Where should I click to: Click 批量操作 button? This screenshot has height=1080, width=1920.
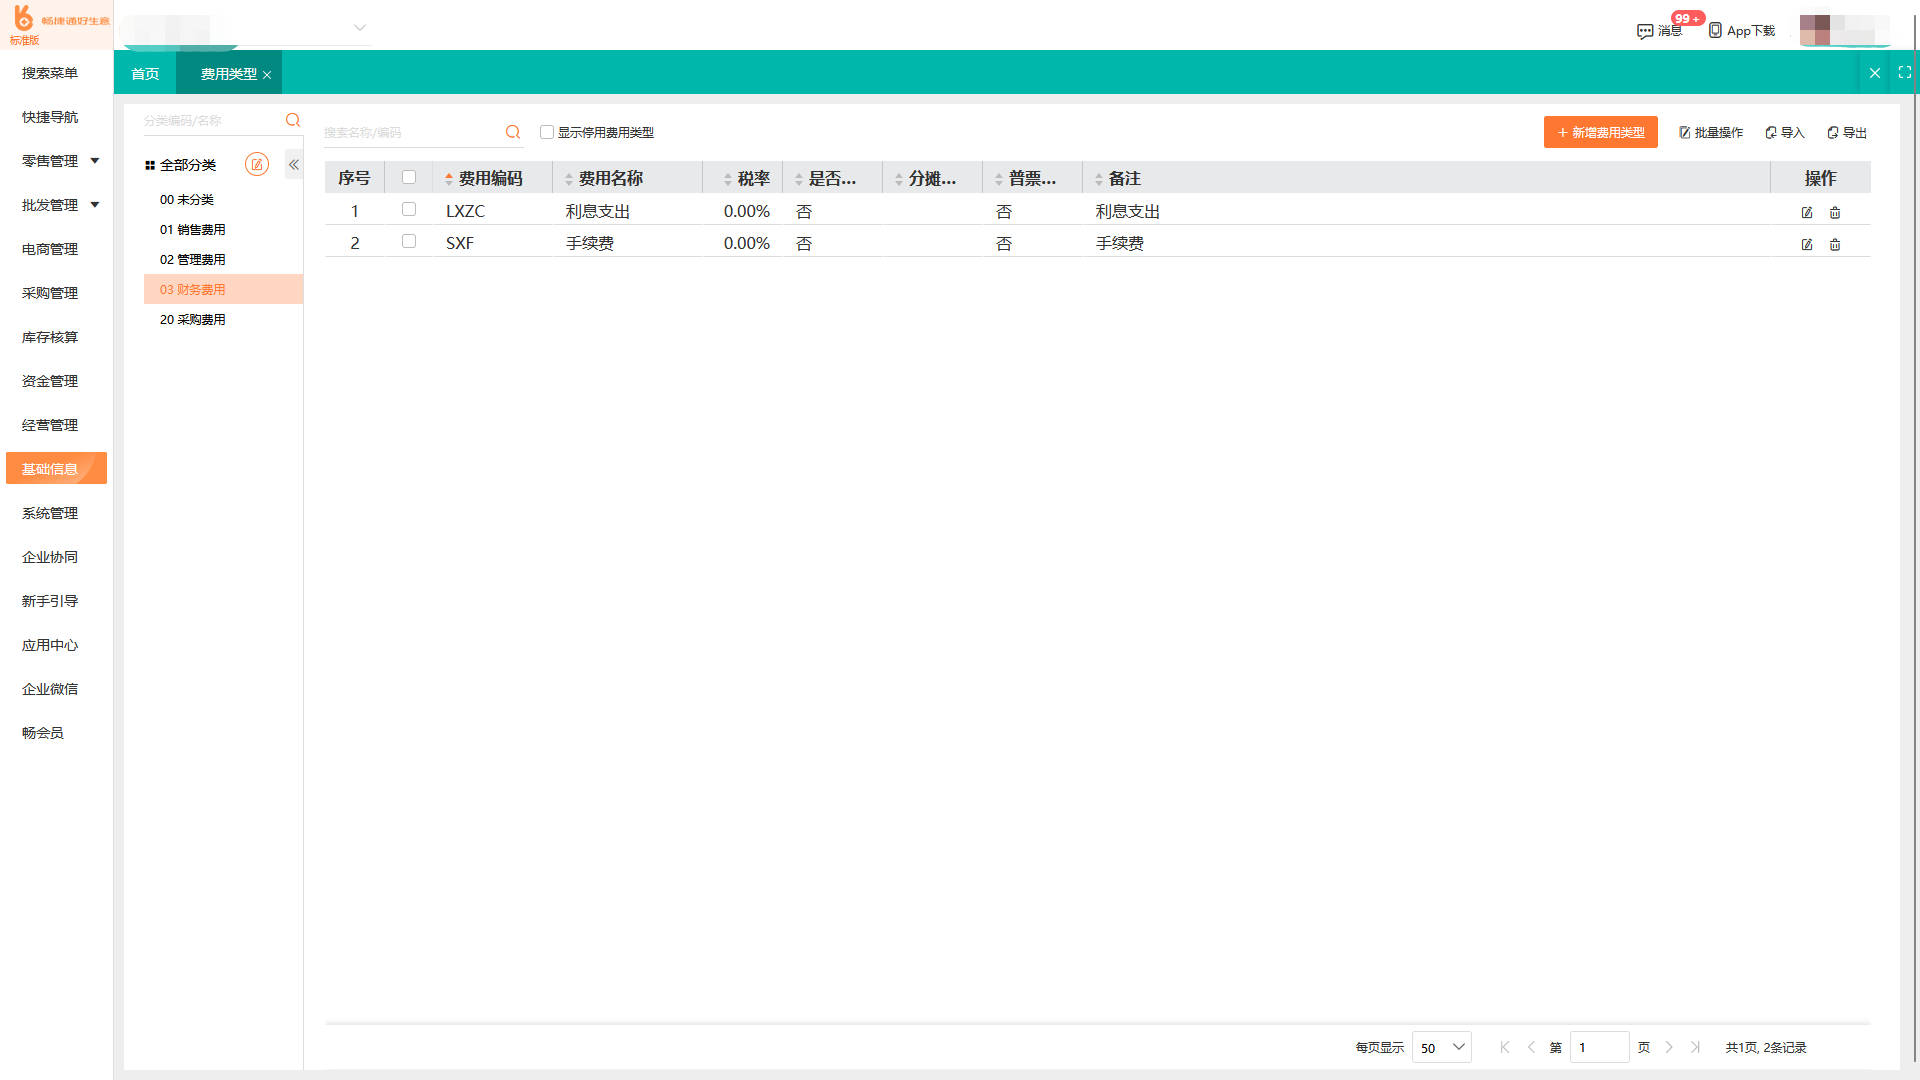(1710, 132)
